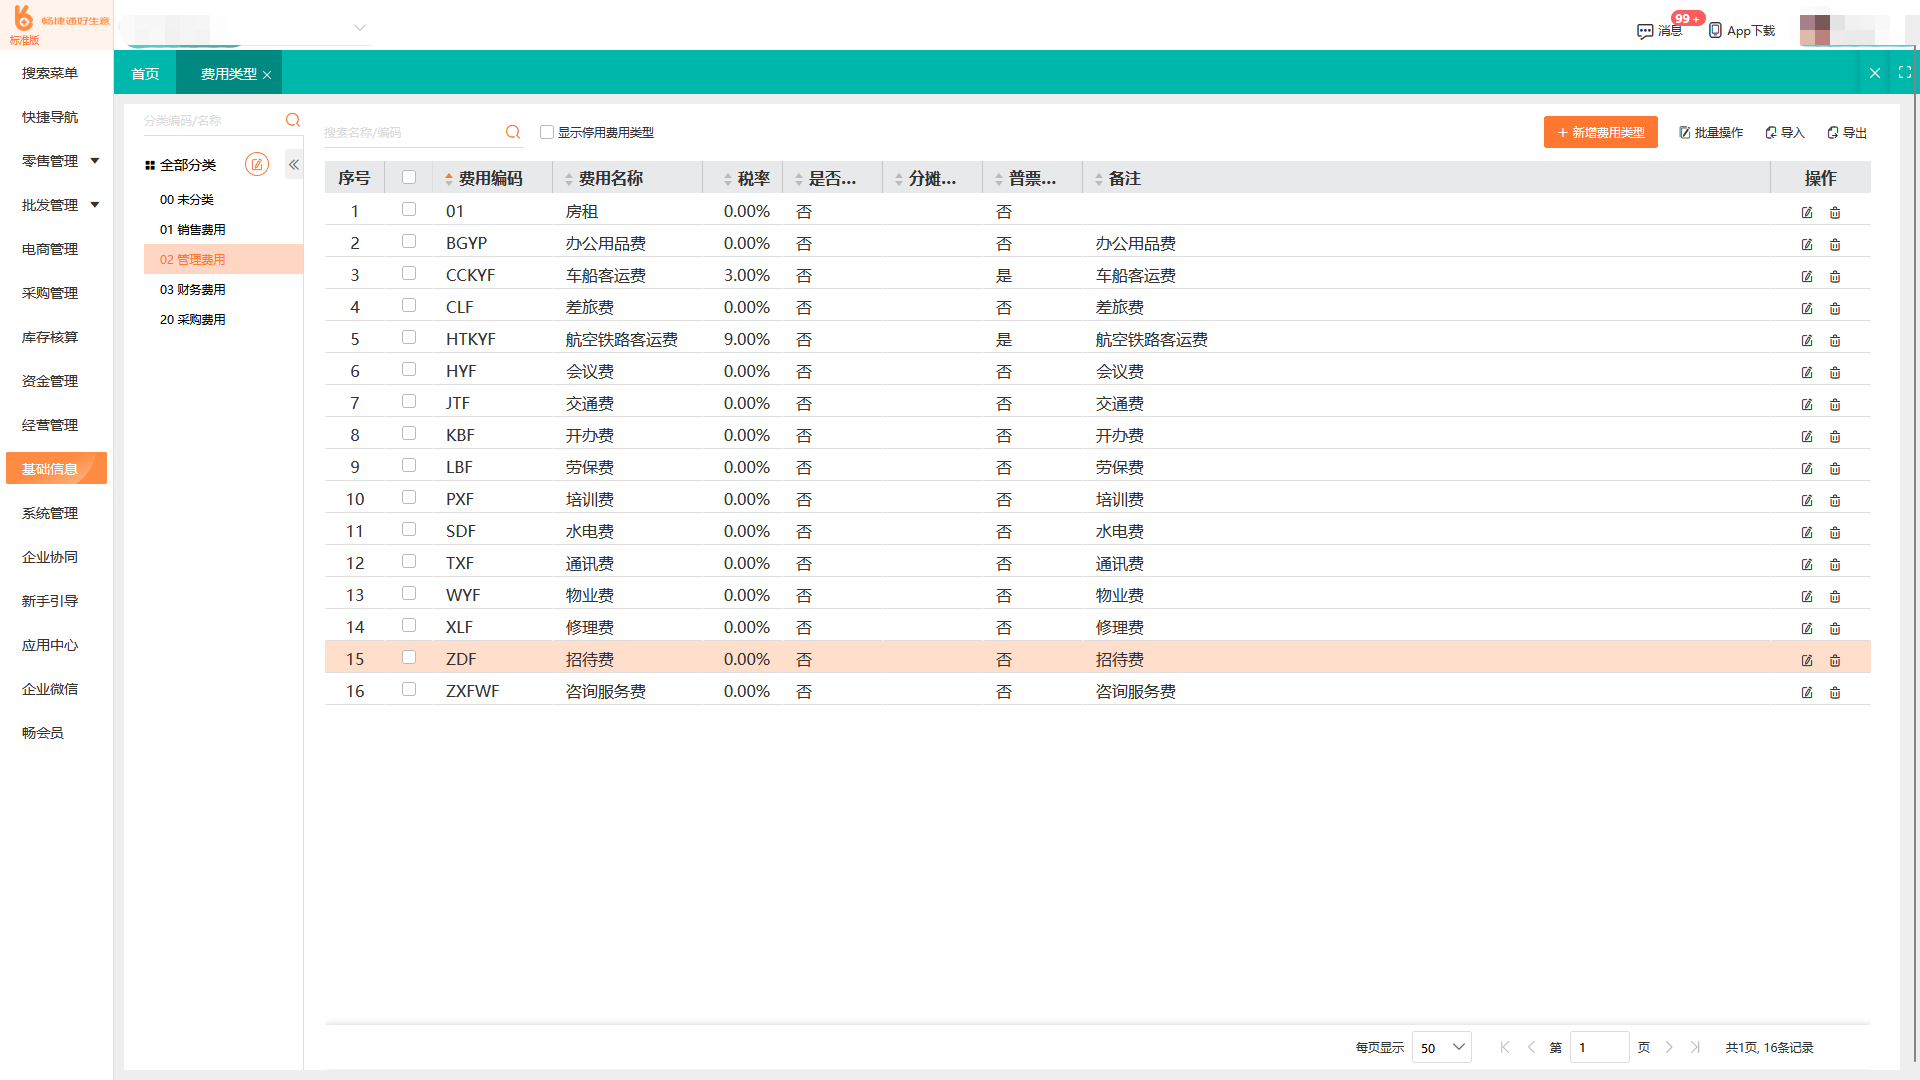1920x1080 pixels.
Task: Click the import 导入 icon button
Action: (x=1787, y=131)
